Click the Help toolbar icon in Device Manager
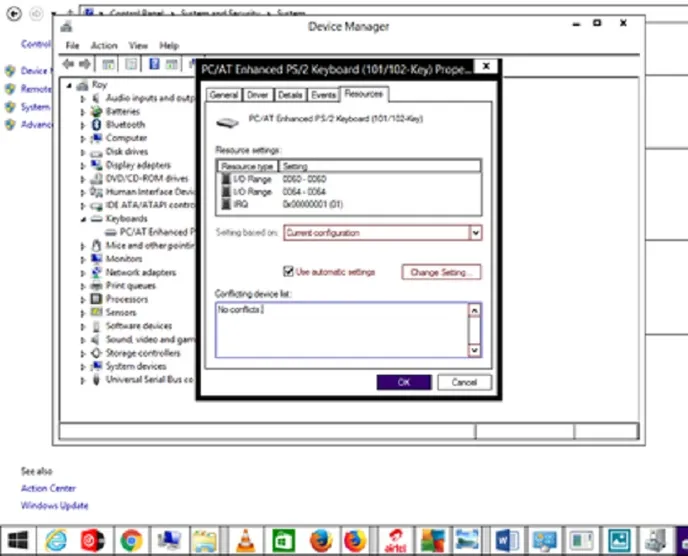688x556 pixels. (x=155, y=63)
